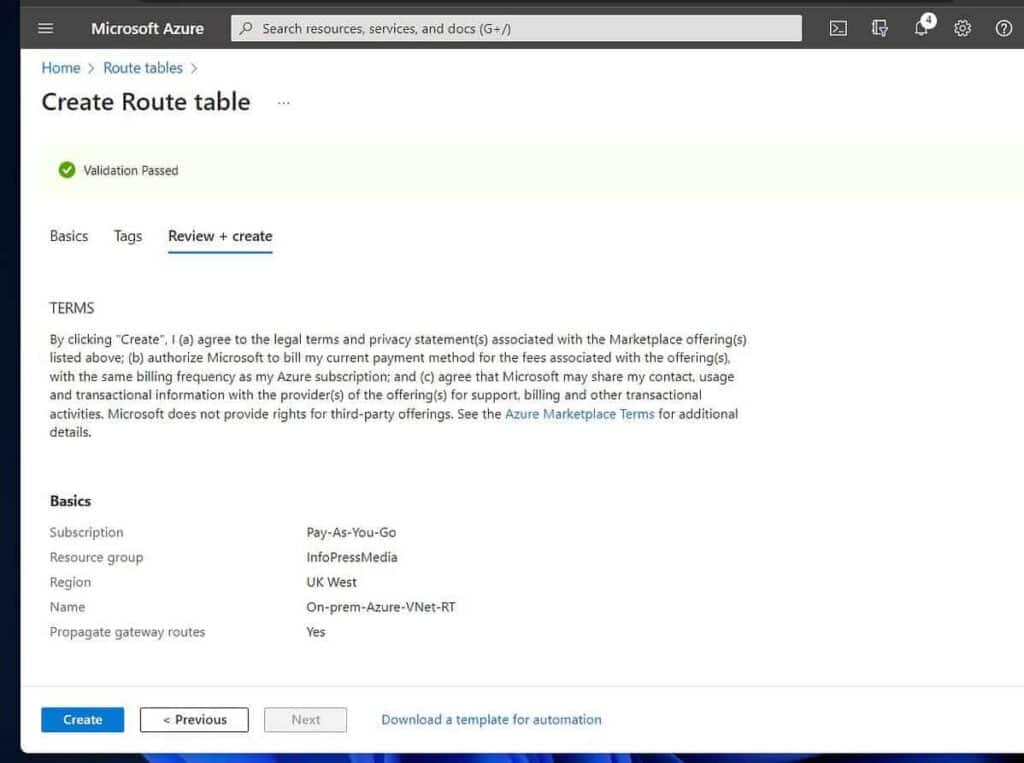Go to Route tables breadcrumb
The image size is (1024, 763).
(143, 68)
